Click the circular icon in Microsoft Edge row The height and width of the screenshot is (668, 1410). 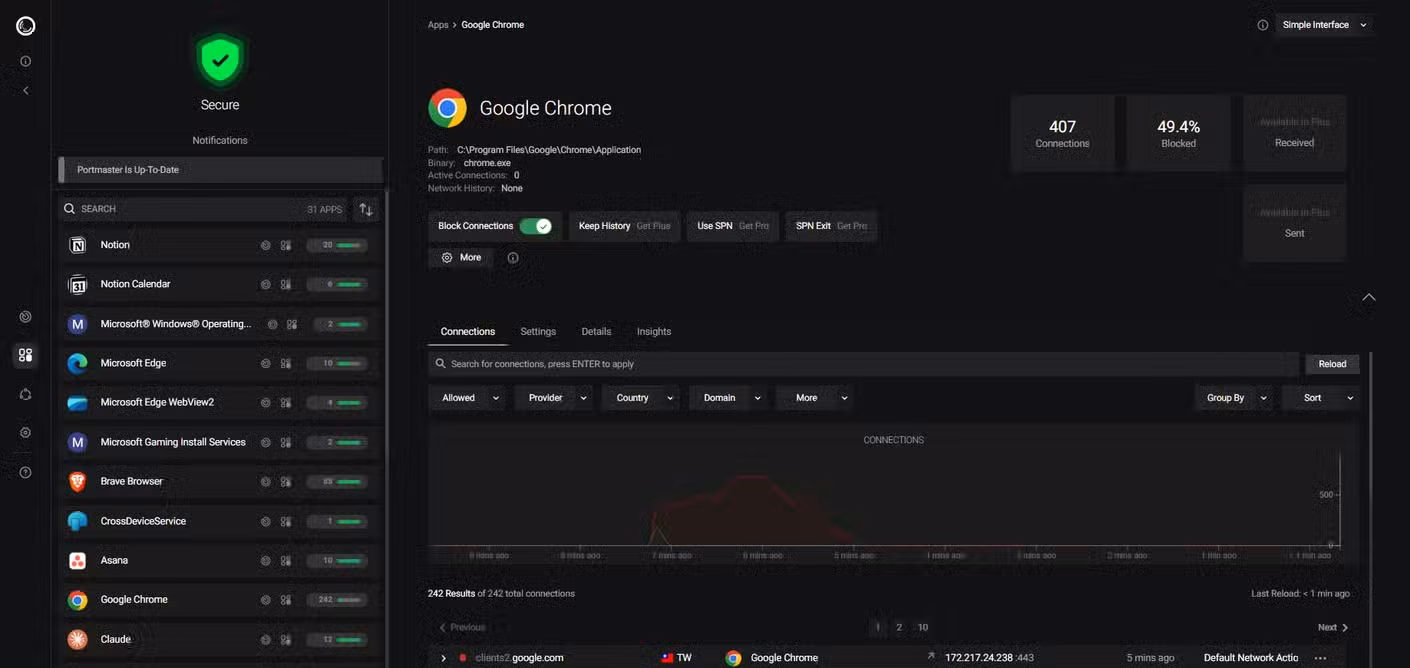coord(265,363)
